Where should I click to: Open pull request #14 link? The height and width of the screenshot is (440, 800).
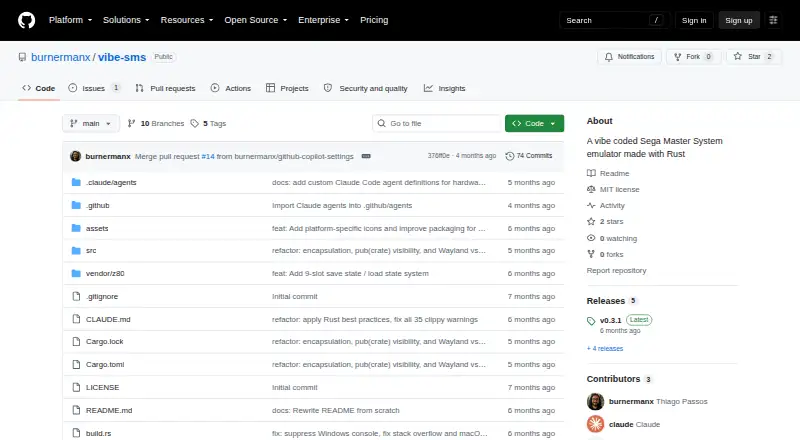208,156
